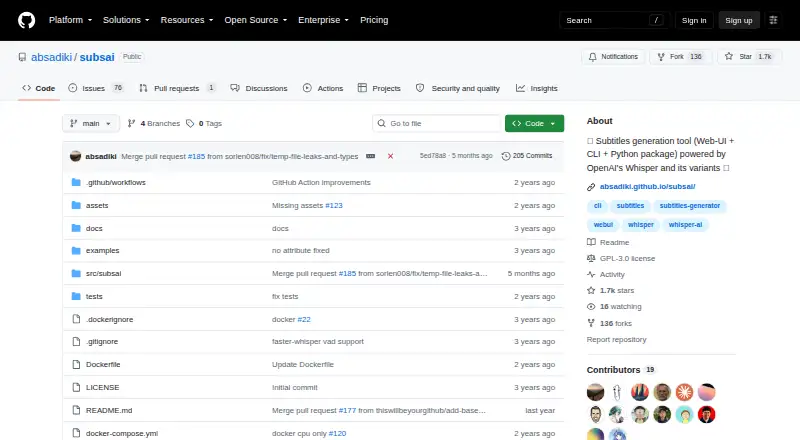800x440 pixels.
Task: Expand the green Code dropdown button
Action: point(534,124)
